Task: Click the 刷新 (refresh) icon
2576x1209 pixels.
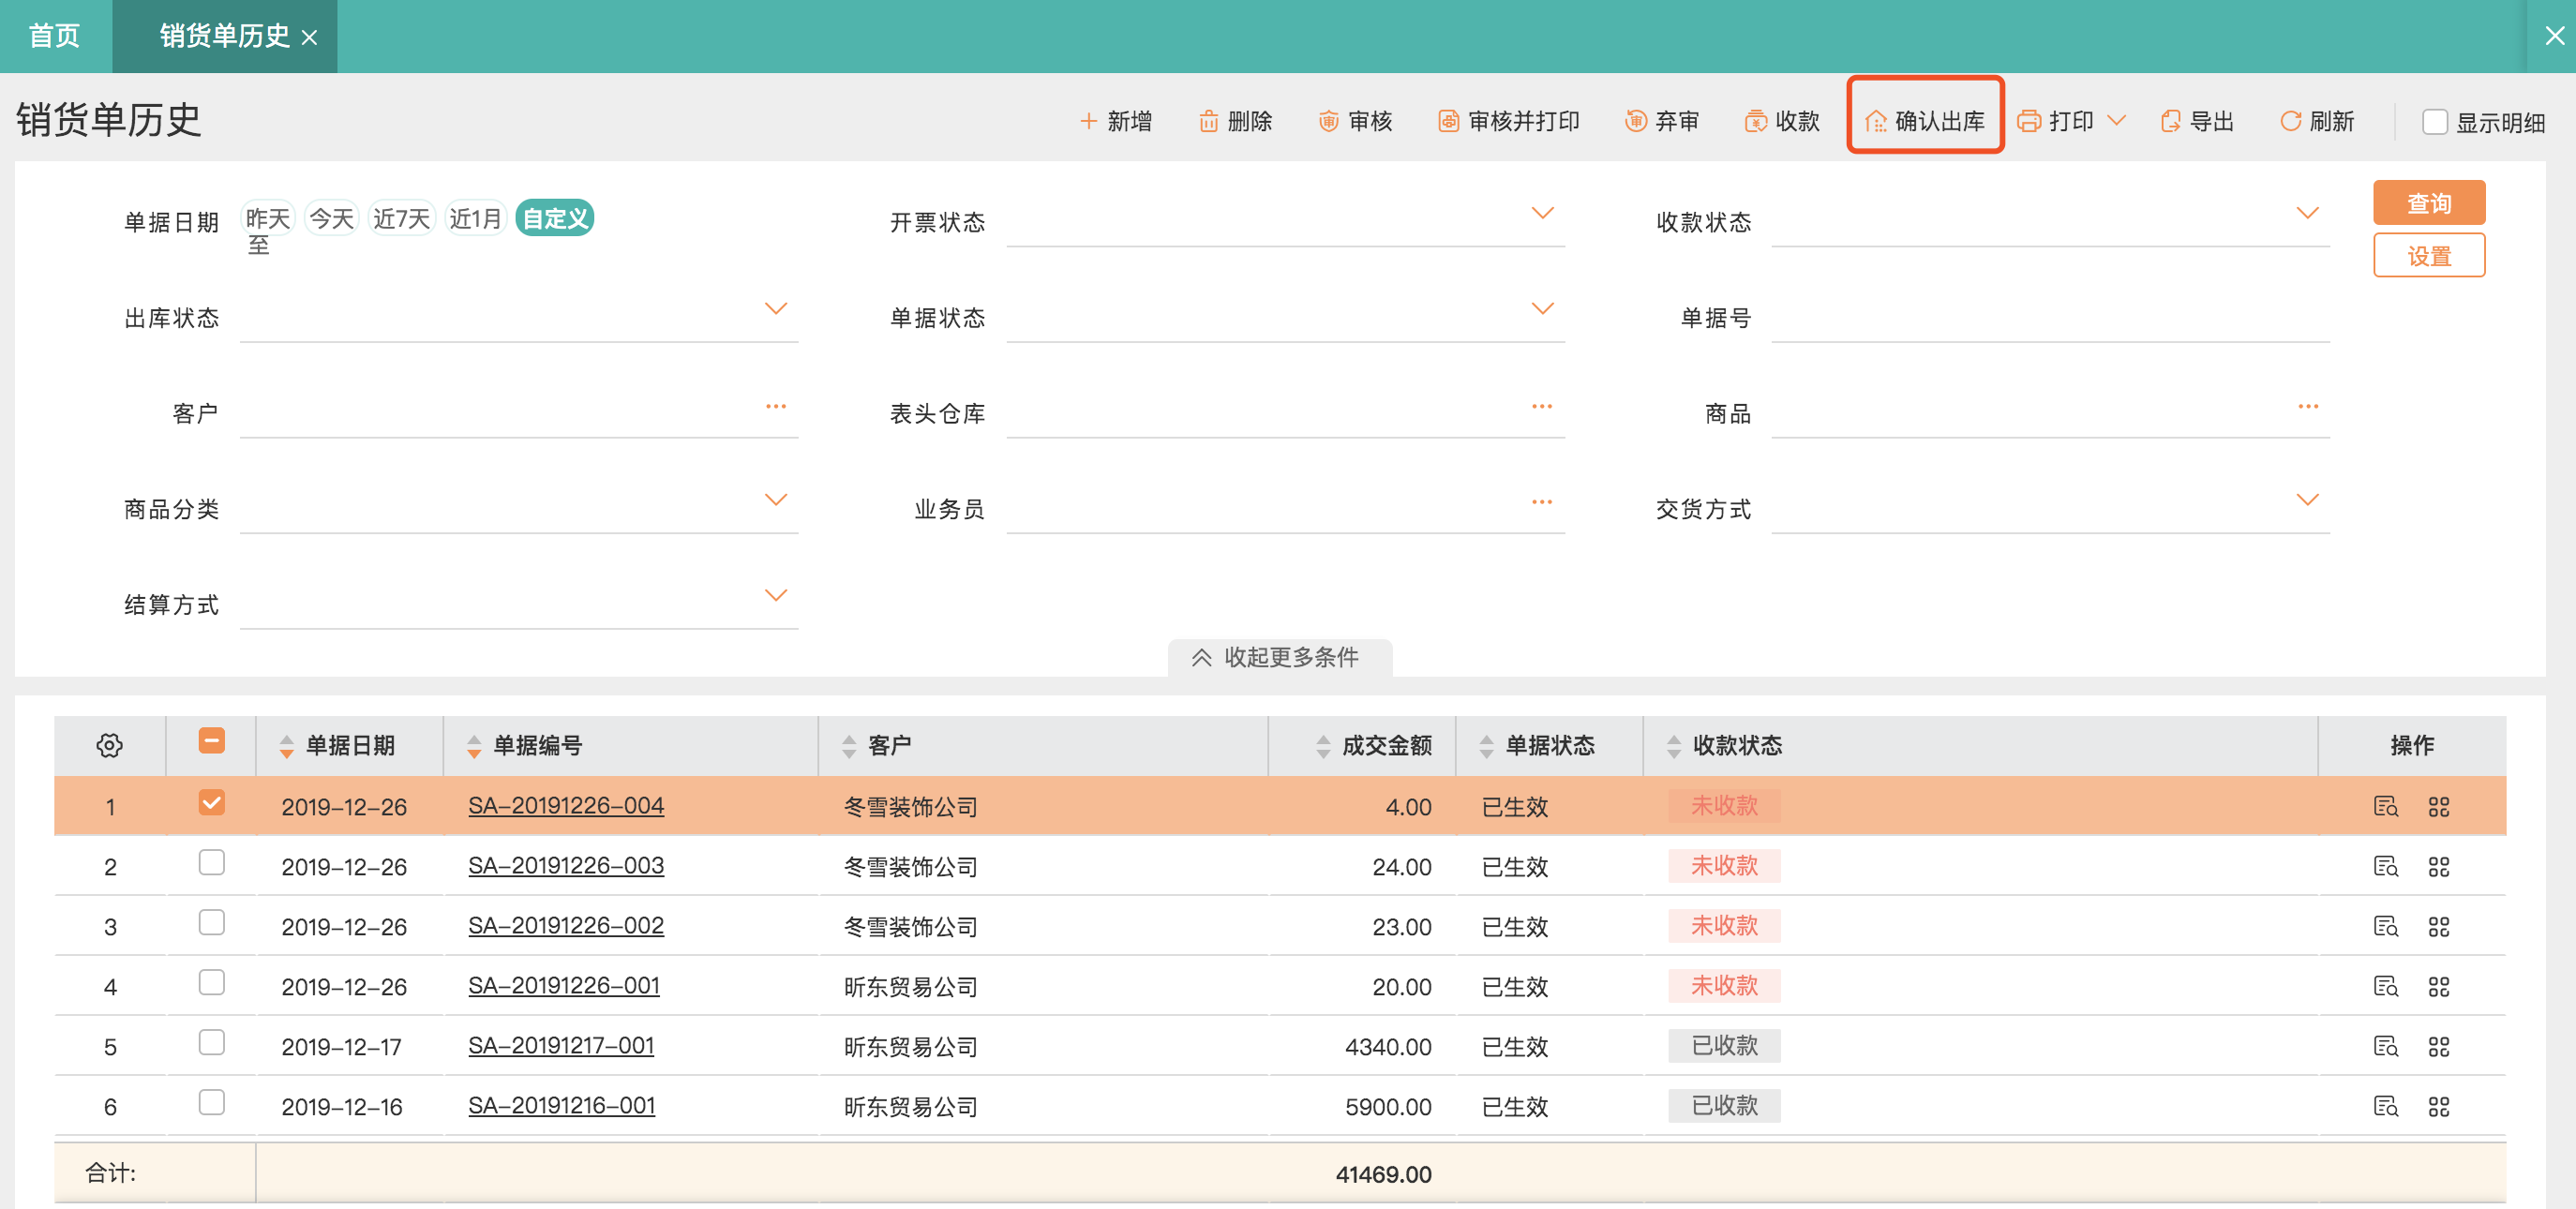Action: click(x=2287, y=120)
